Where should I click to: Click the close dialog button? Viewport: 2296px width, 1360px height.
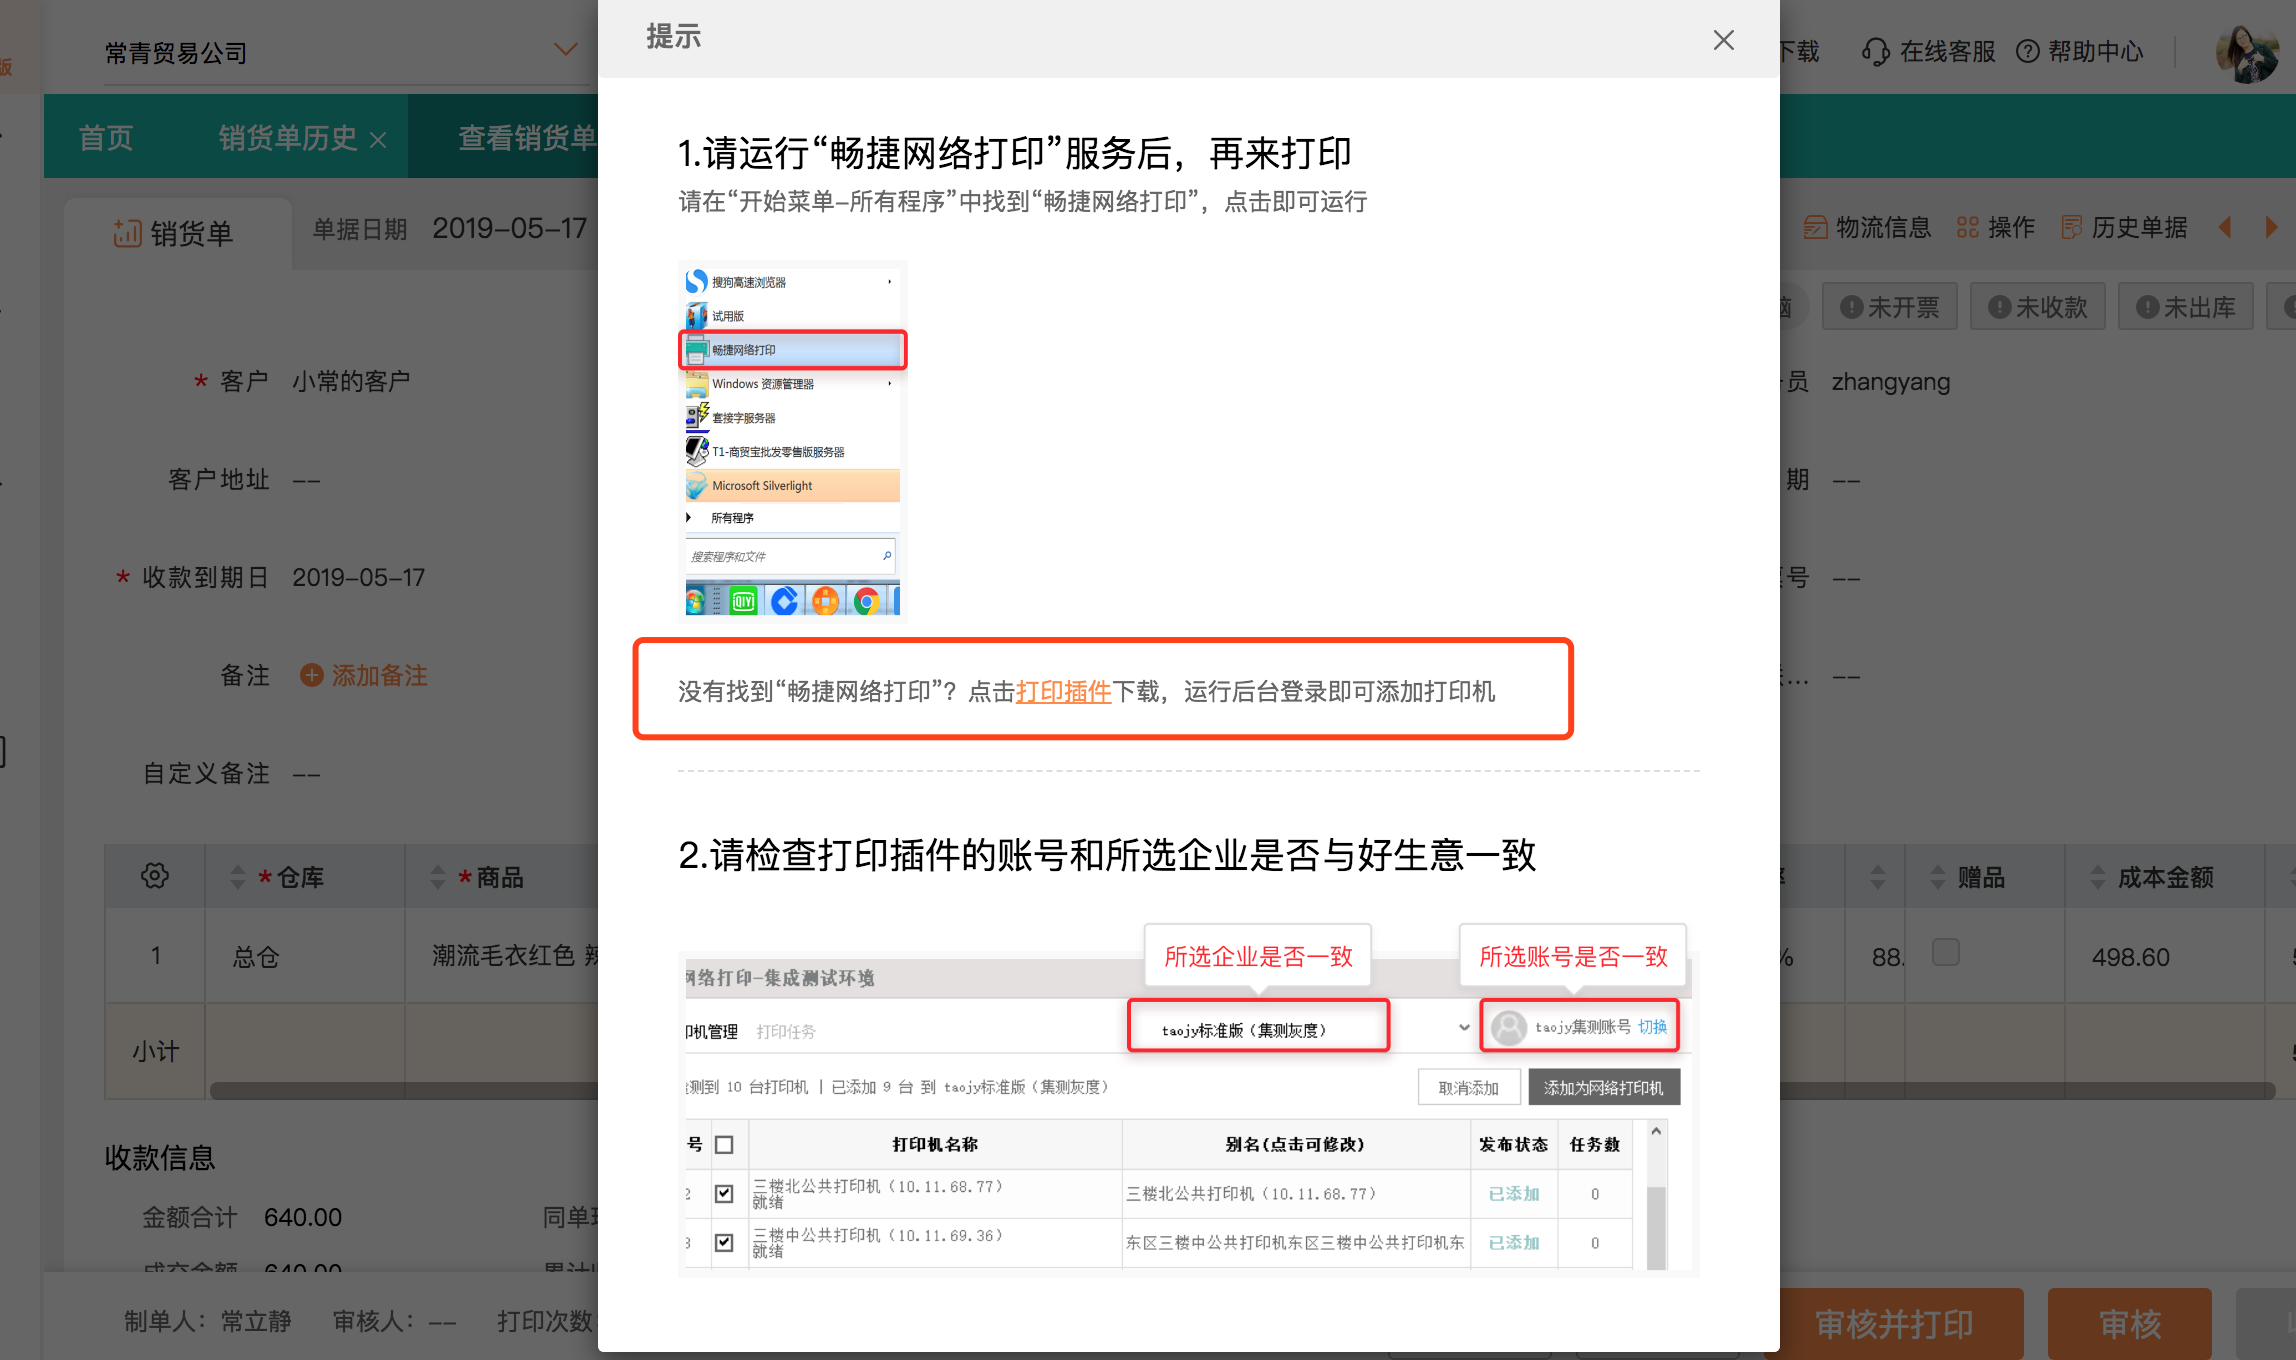tap(1723, 39)
